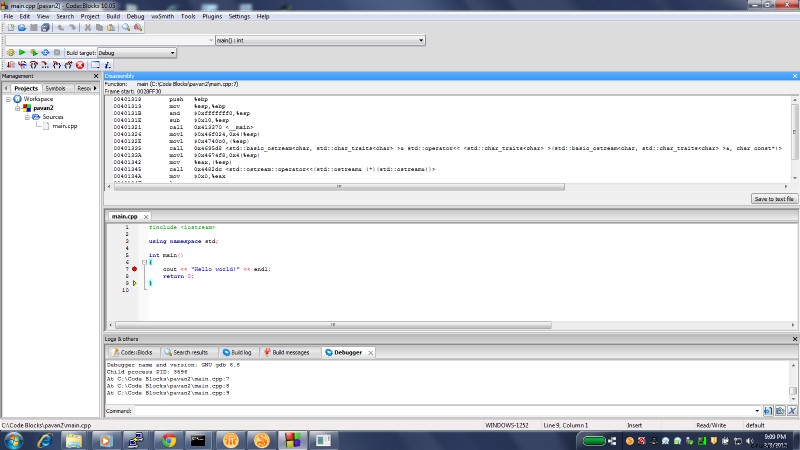Click the Build gear icon
The image size is (800, 450).
(10, 52)
